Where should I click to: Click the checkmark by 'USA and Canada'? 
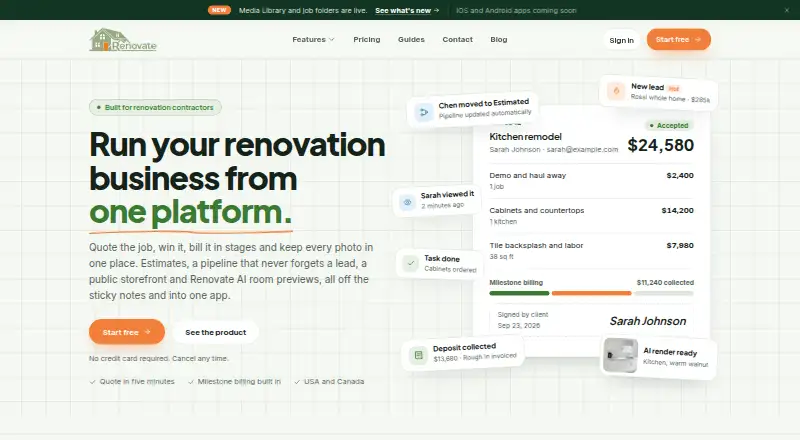[297, 382]
